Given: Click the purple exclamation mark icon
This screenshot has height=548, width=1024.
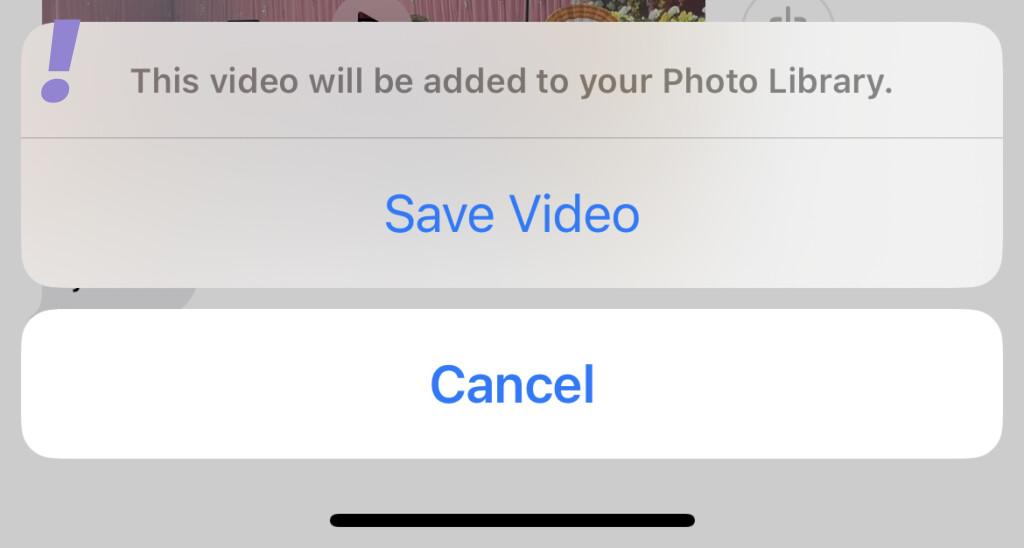Looking at the screenshot, I should point(60,61).
